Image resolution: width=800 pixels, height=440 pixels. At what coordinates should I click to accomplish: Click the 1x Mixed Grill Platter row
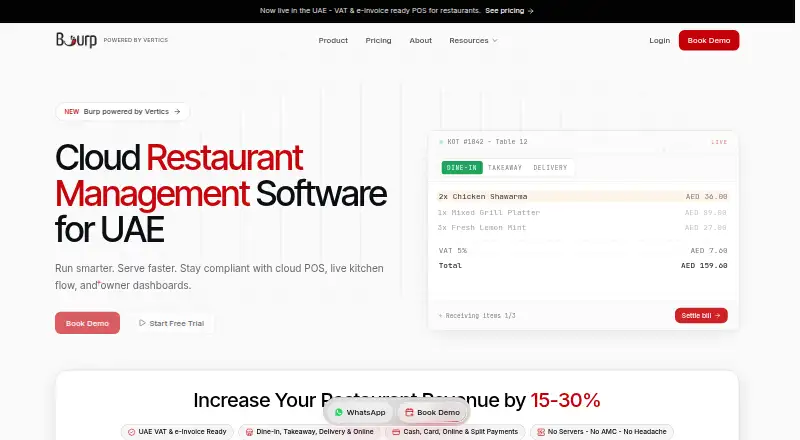[x=583, y=212]
